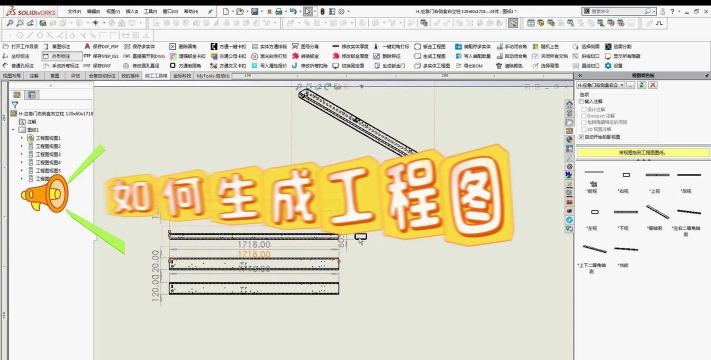Select the *上视 top view thumbnail
Screen dimensions: 711x360
pos(657,175)
